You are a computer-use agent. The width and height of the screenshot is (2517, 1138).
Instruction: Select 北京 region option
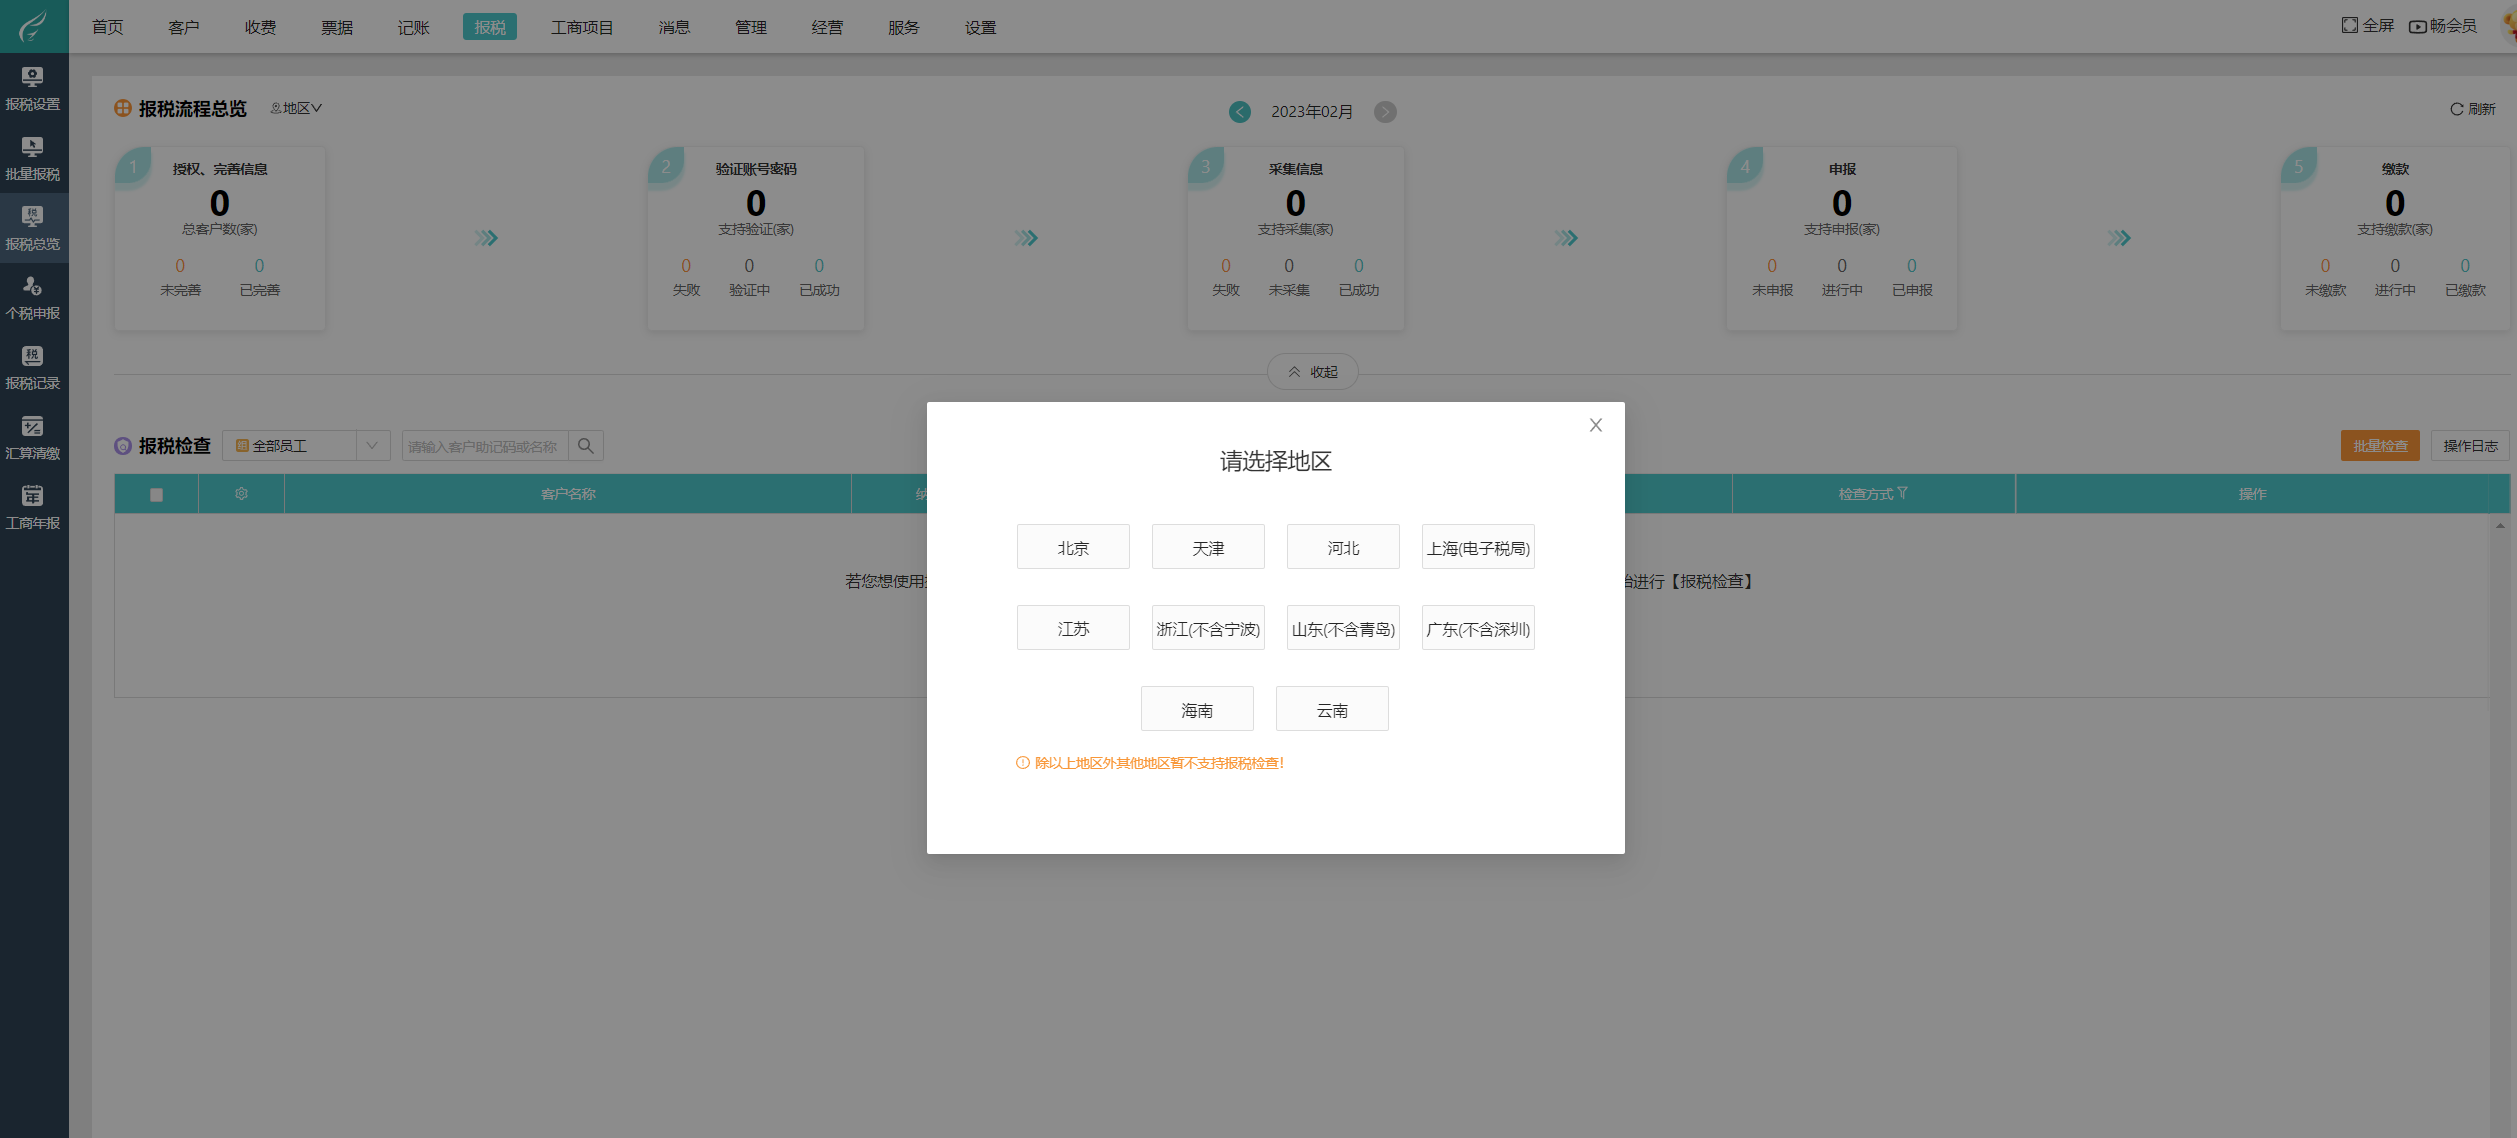coord(1072,547)
